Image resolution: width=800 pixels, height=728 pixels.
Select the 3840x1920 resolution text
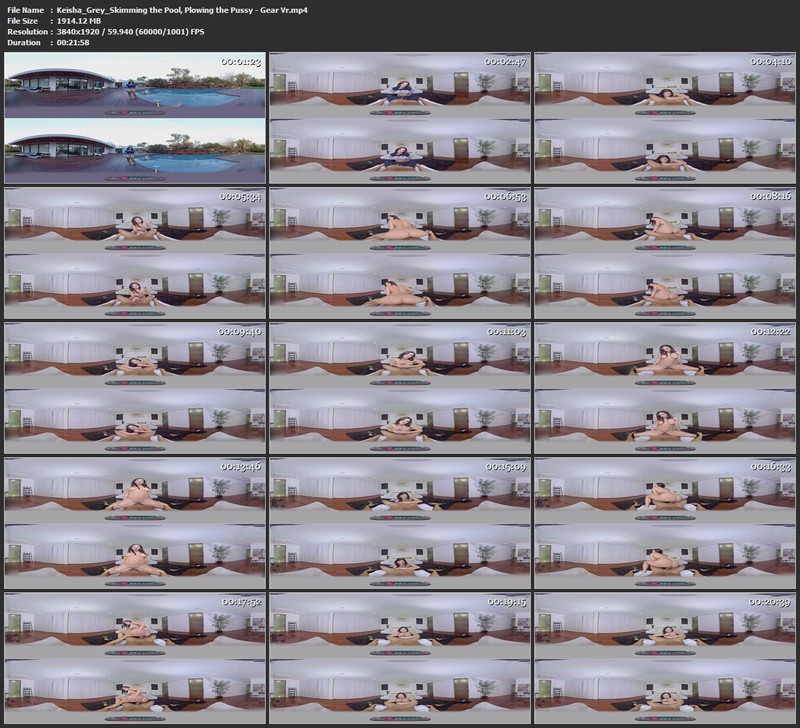(83, 31)
